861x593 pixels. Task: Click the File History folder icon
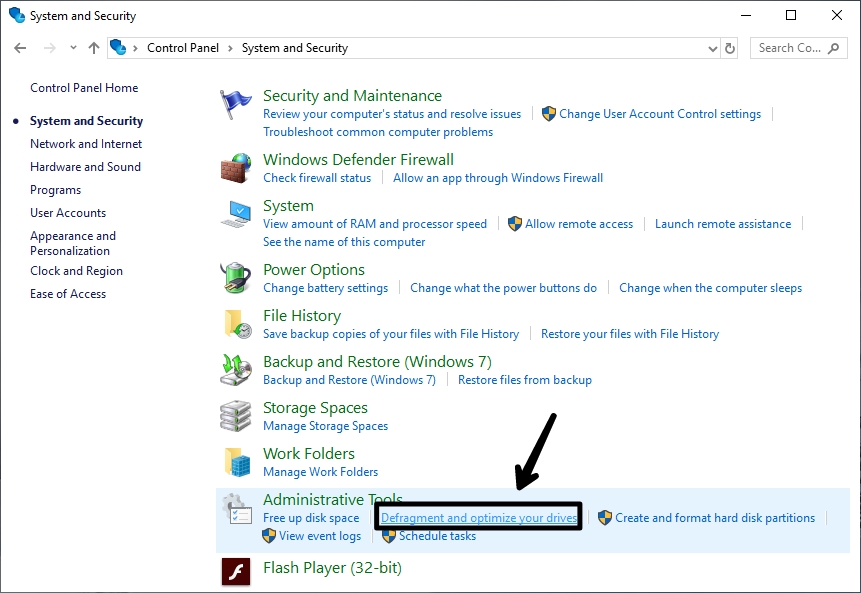pos(237,324)
